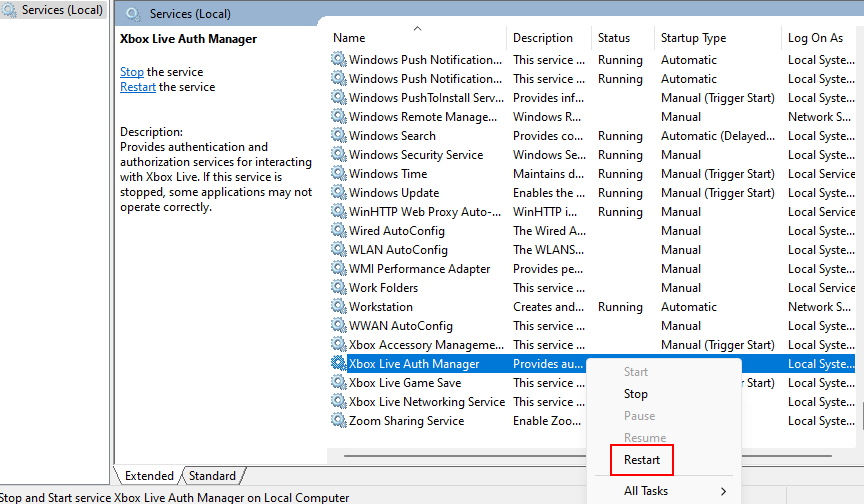Screen dimensions: 864x504
Task: Click Services (Local) icon in left tree
Action: tap(9, 9)
